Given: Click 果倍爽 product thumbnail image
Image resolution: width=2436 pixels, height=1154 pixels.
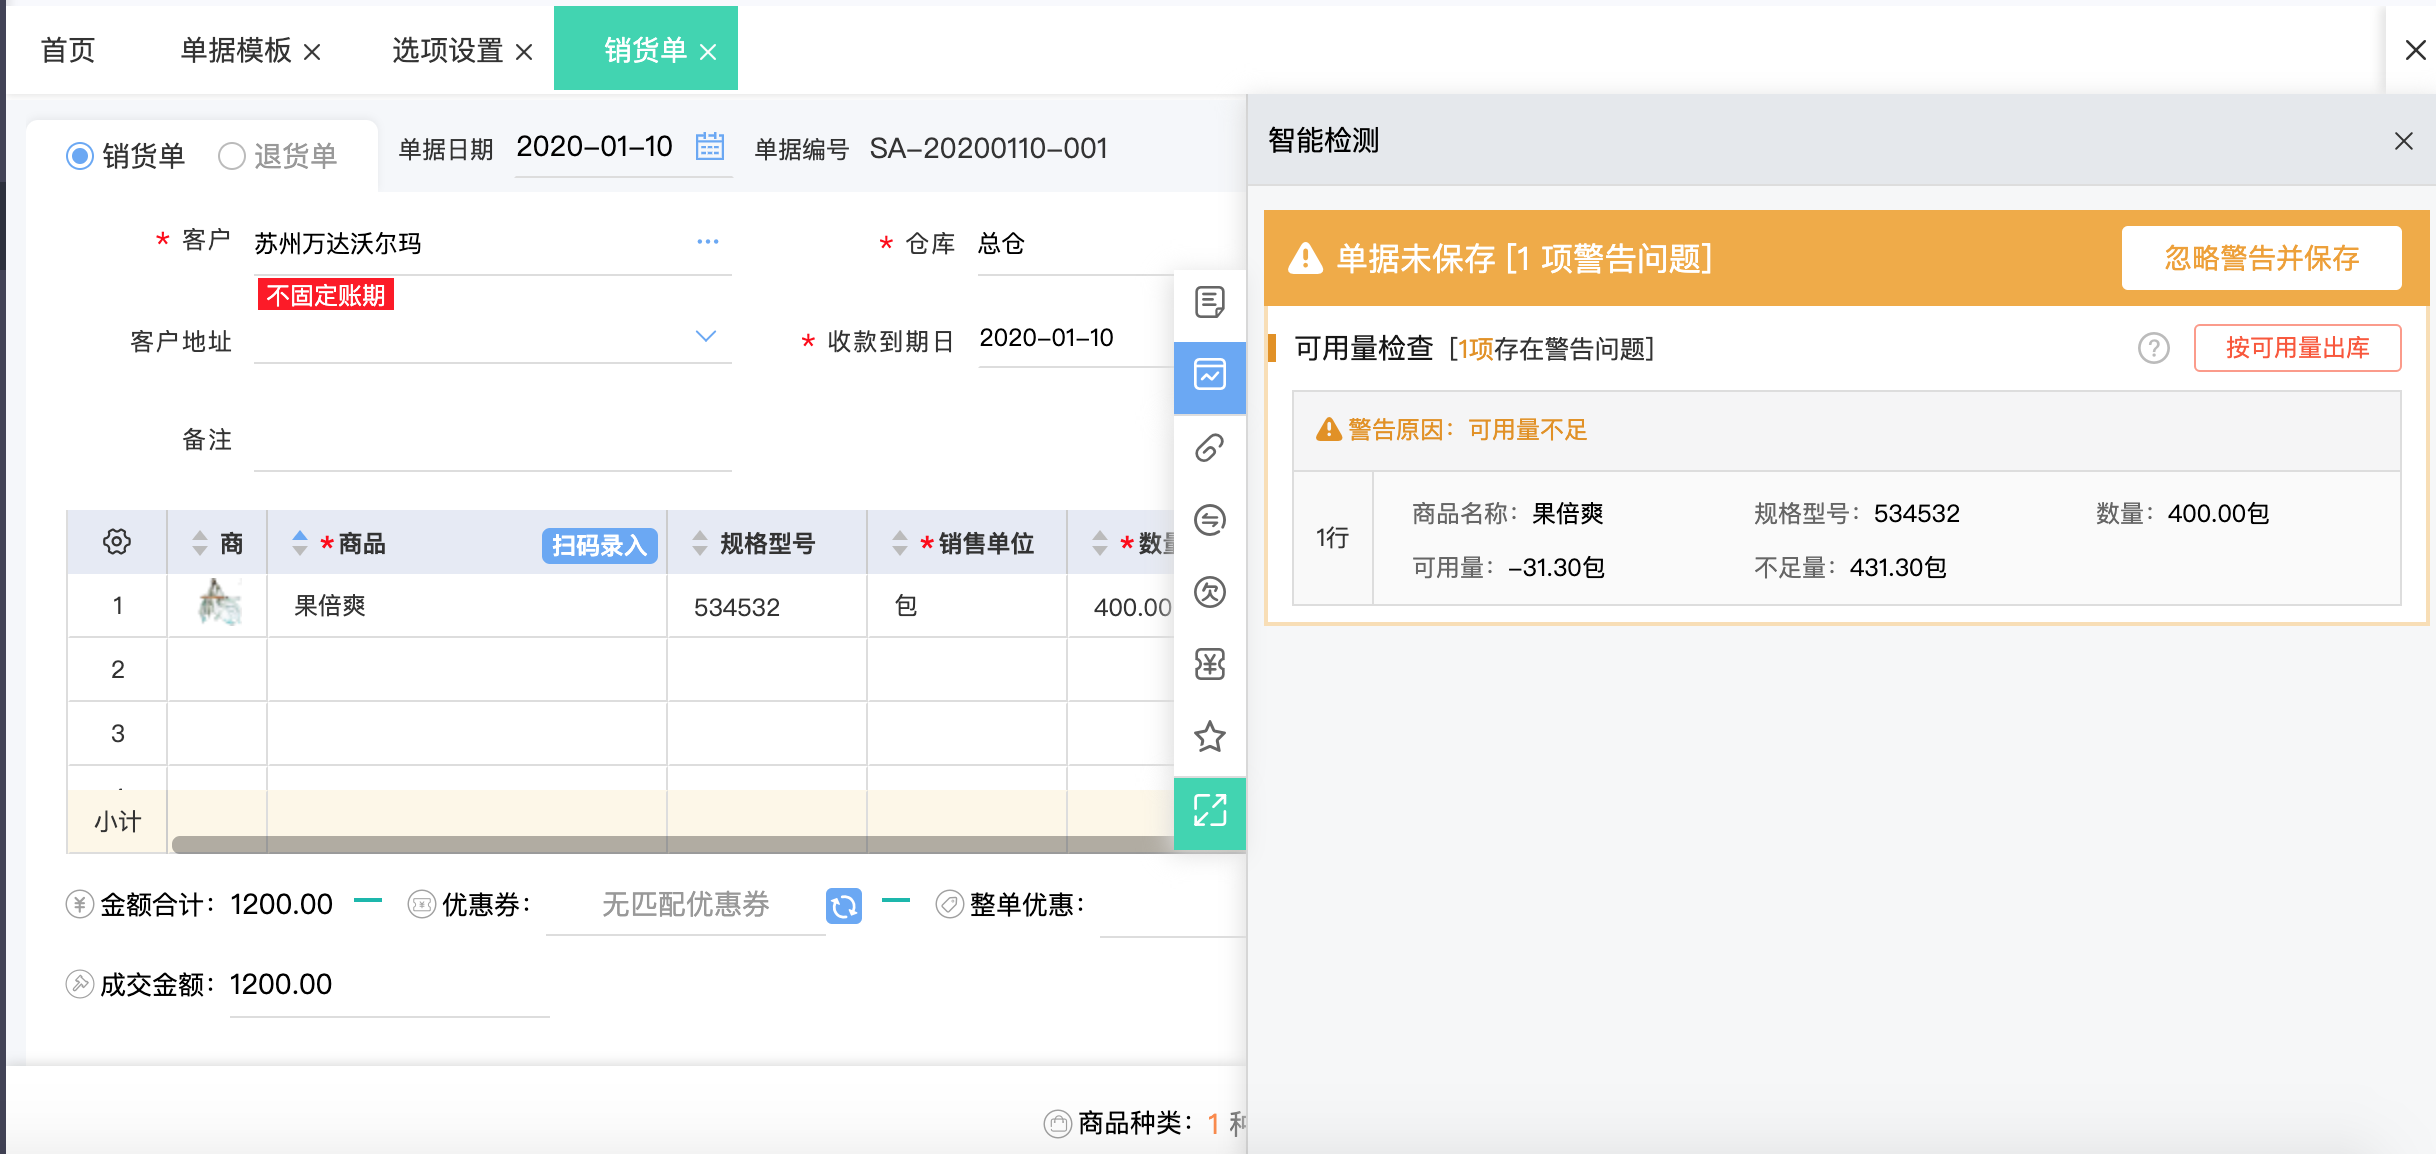Looking at the screenshot, I should (218, 604).
